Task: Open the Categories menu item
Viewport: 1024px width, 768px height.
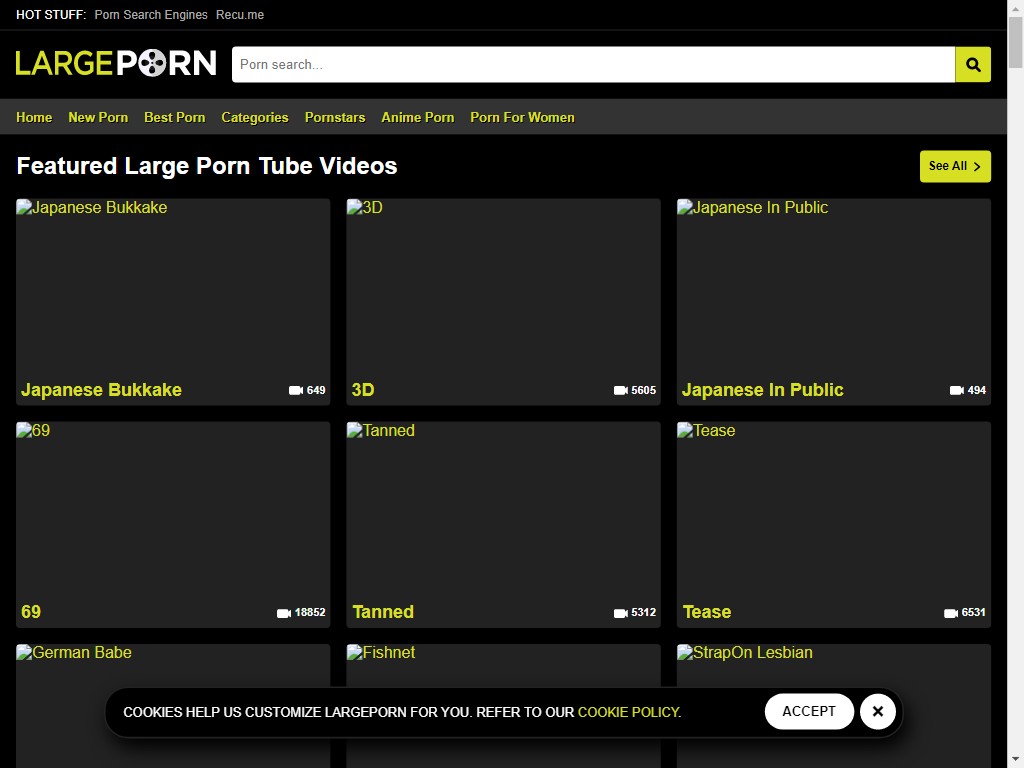Action: (x=254, y=117)
